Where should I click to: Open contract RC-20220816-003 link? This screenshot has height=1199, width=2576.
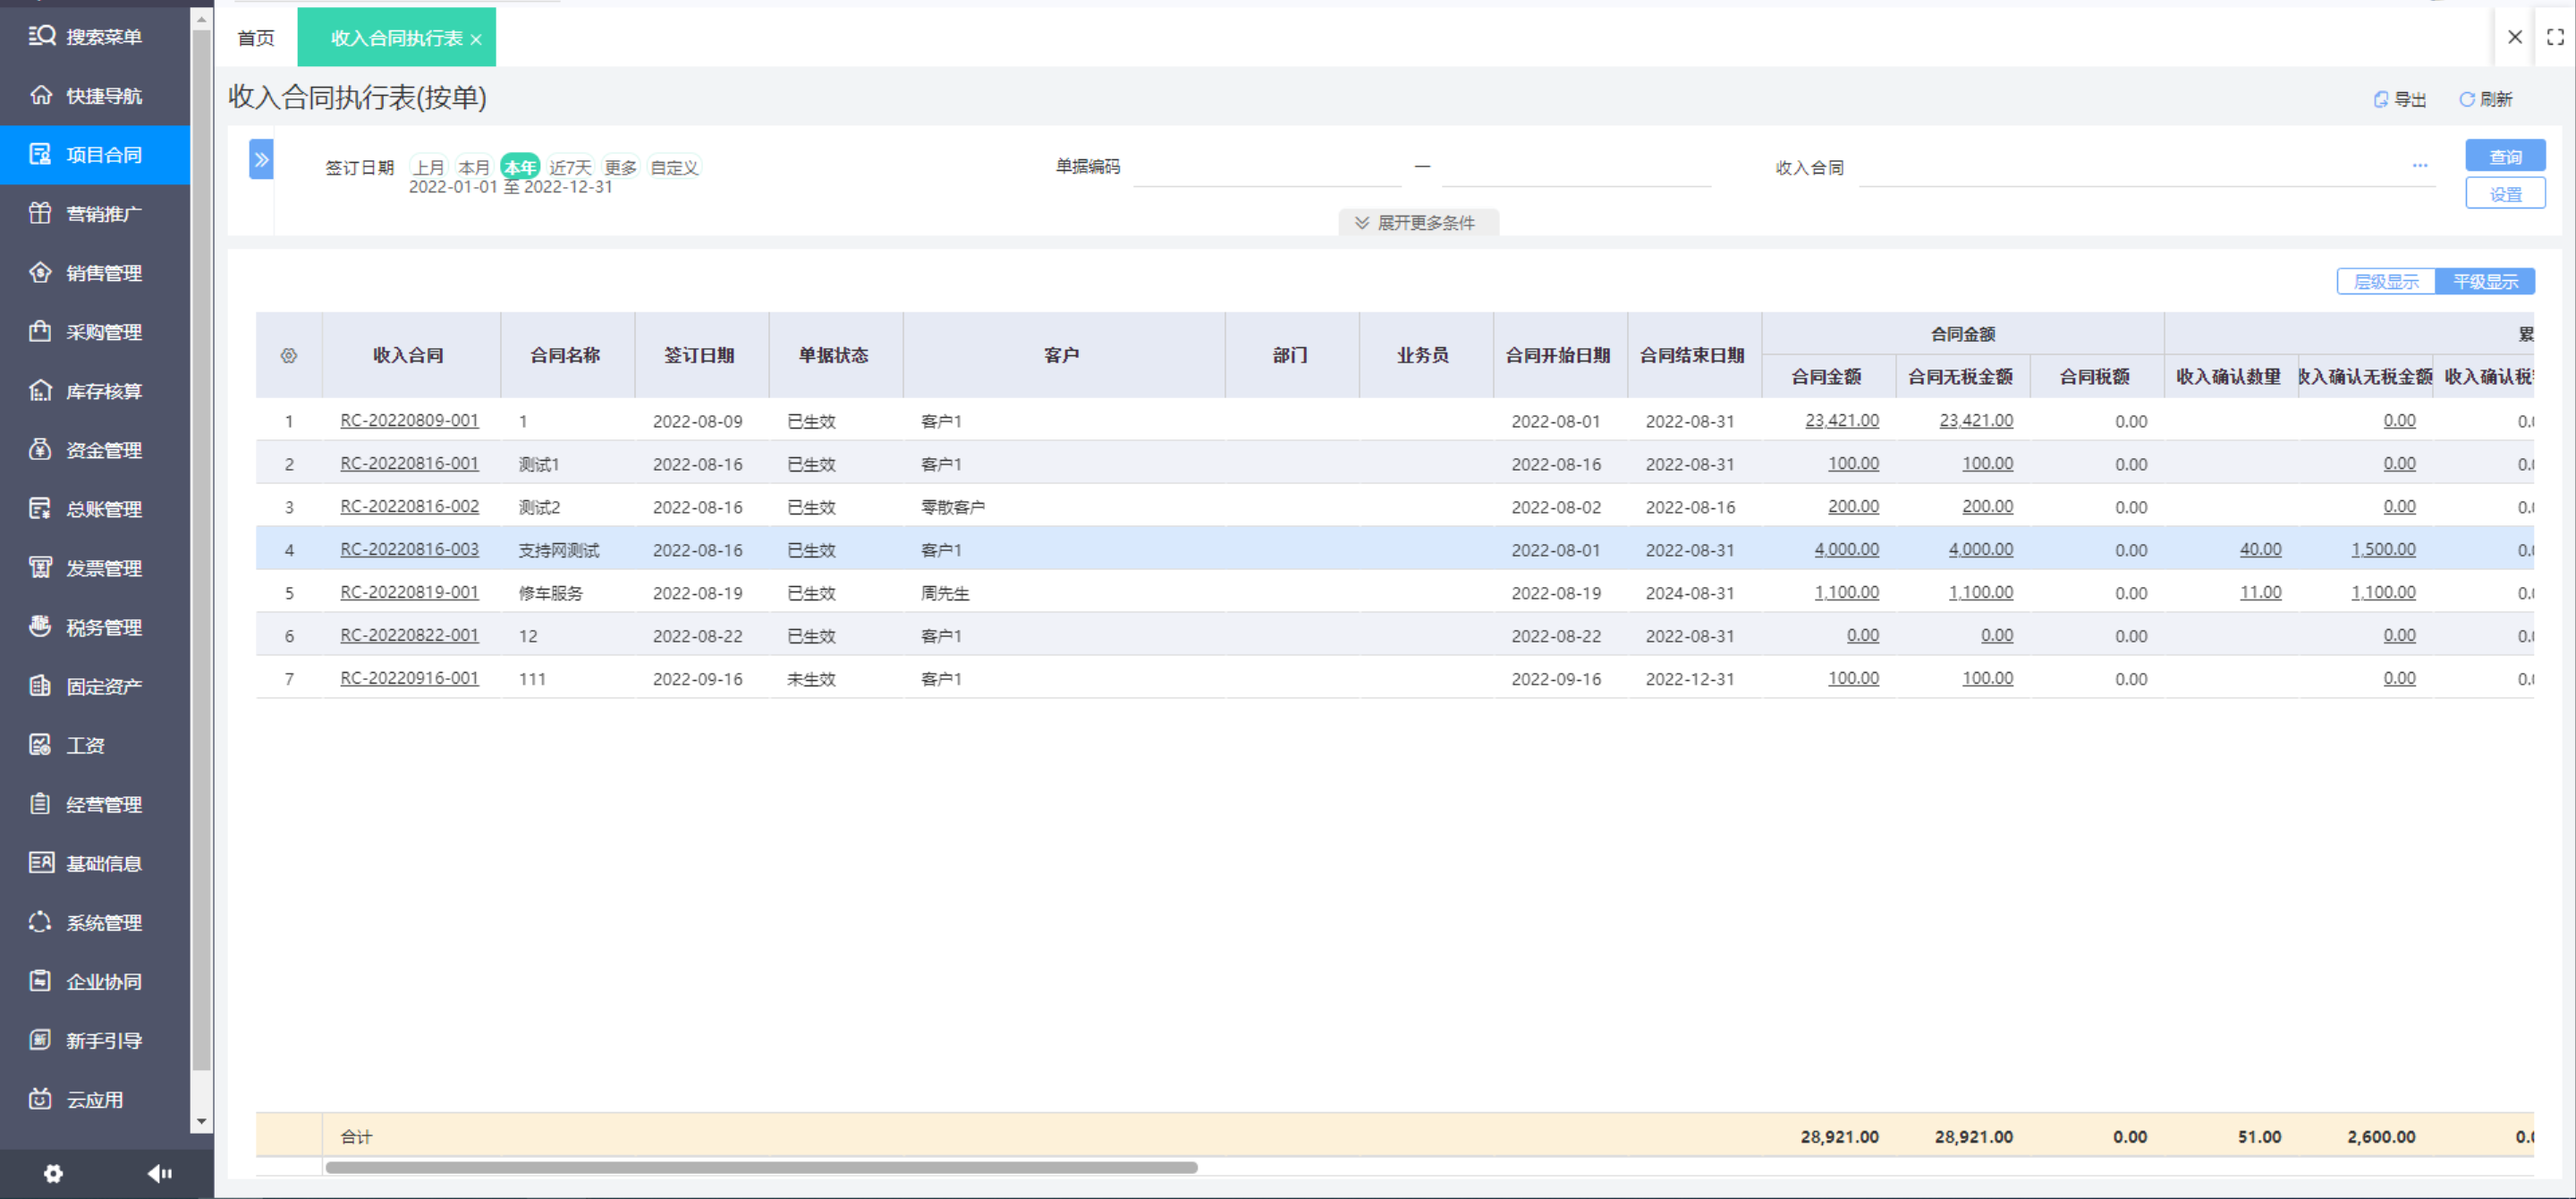(409, 548)
